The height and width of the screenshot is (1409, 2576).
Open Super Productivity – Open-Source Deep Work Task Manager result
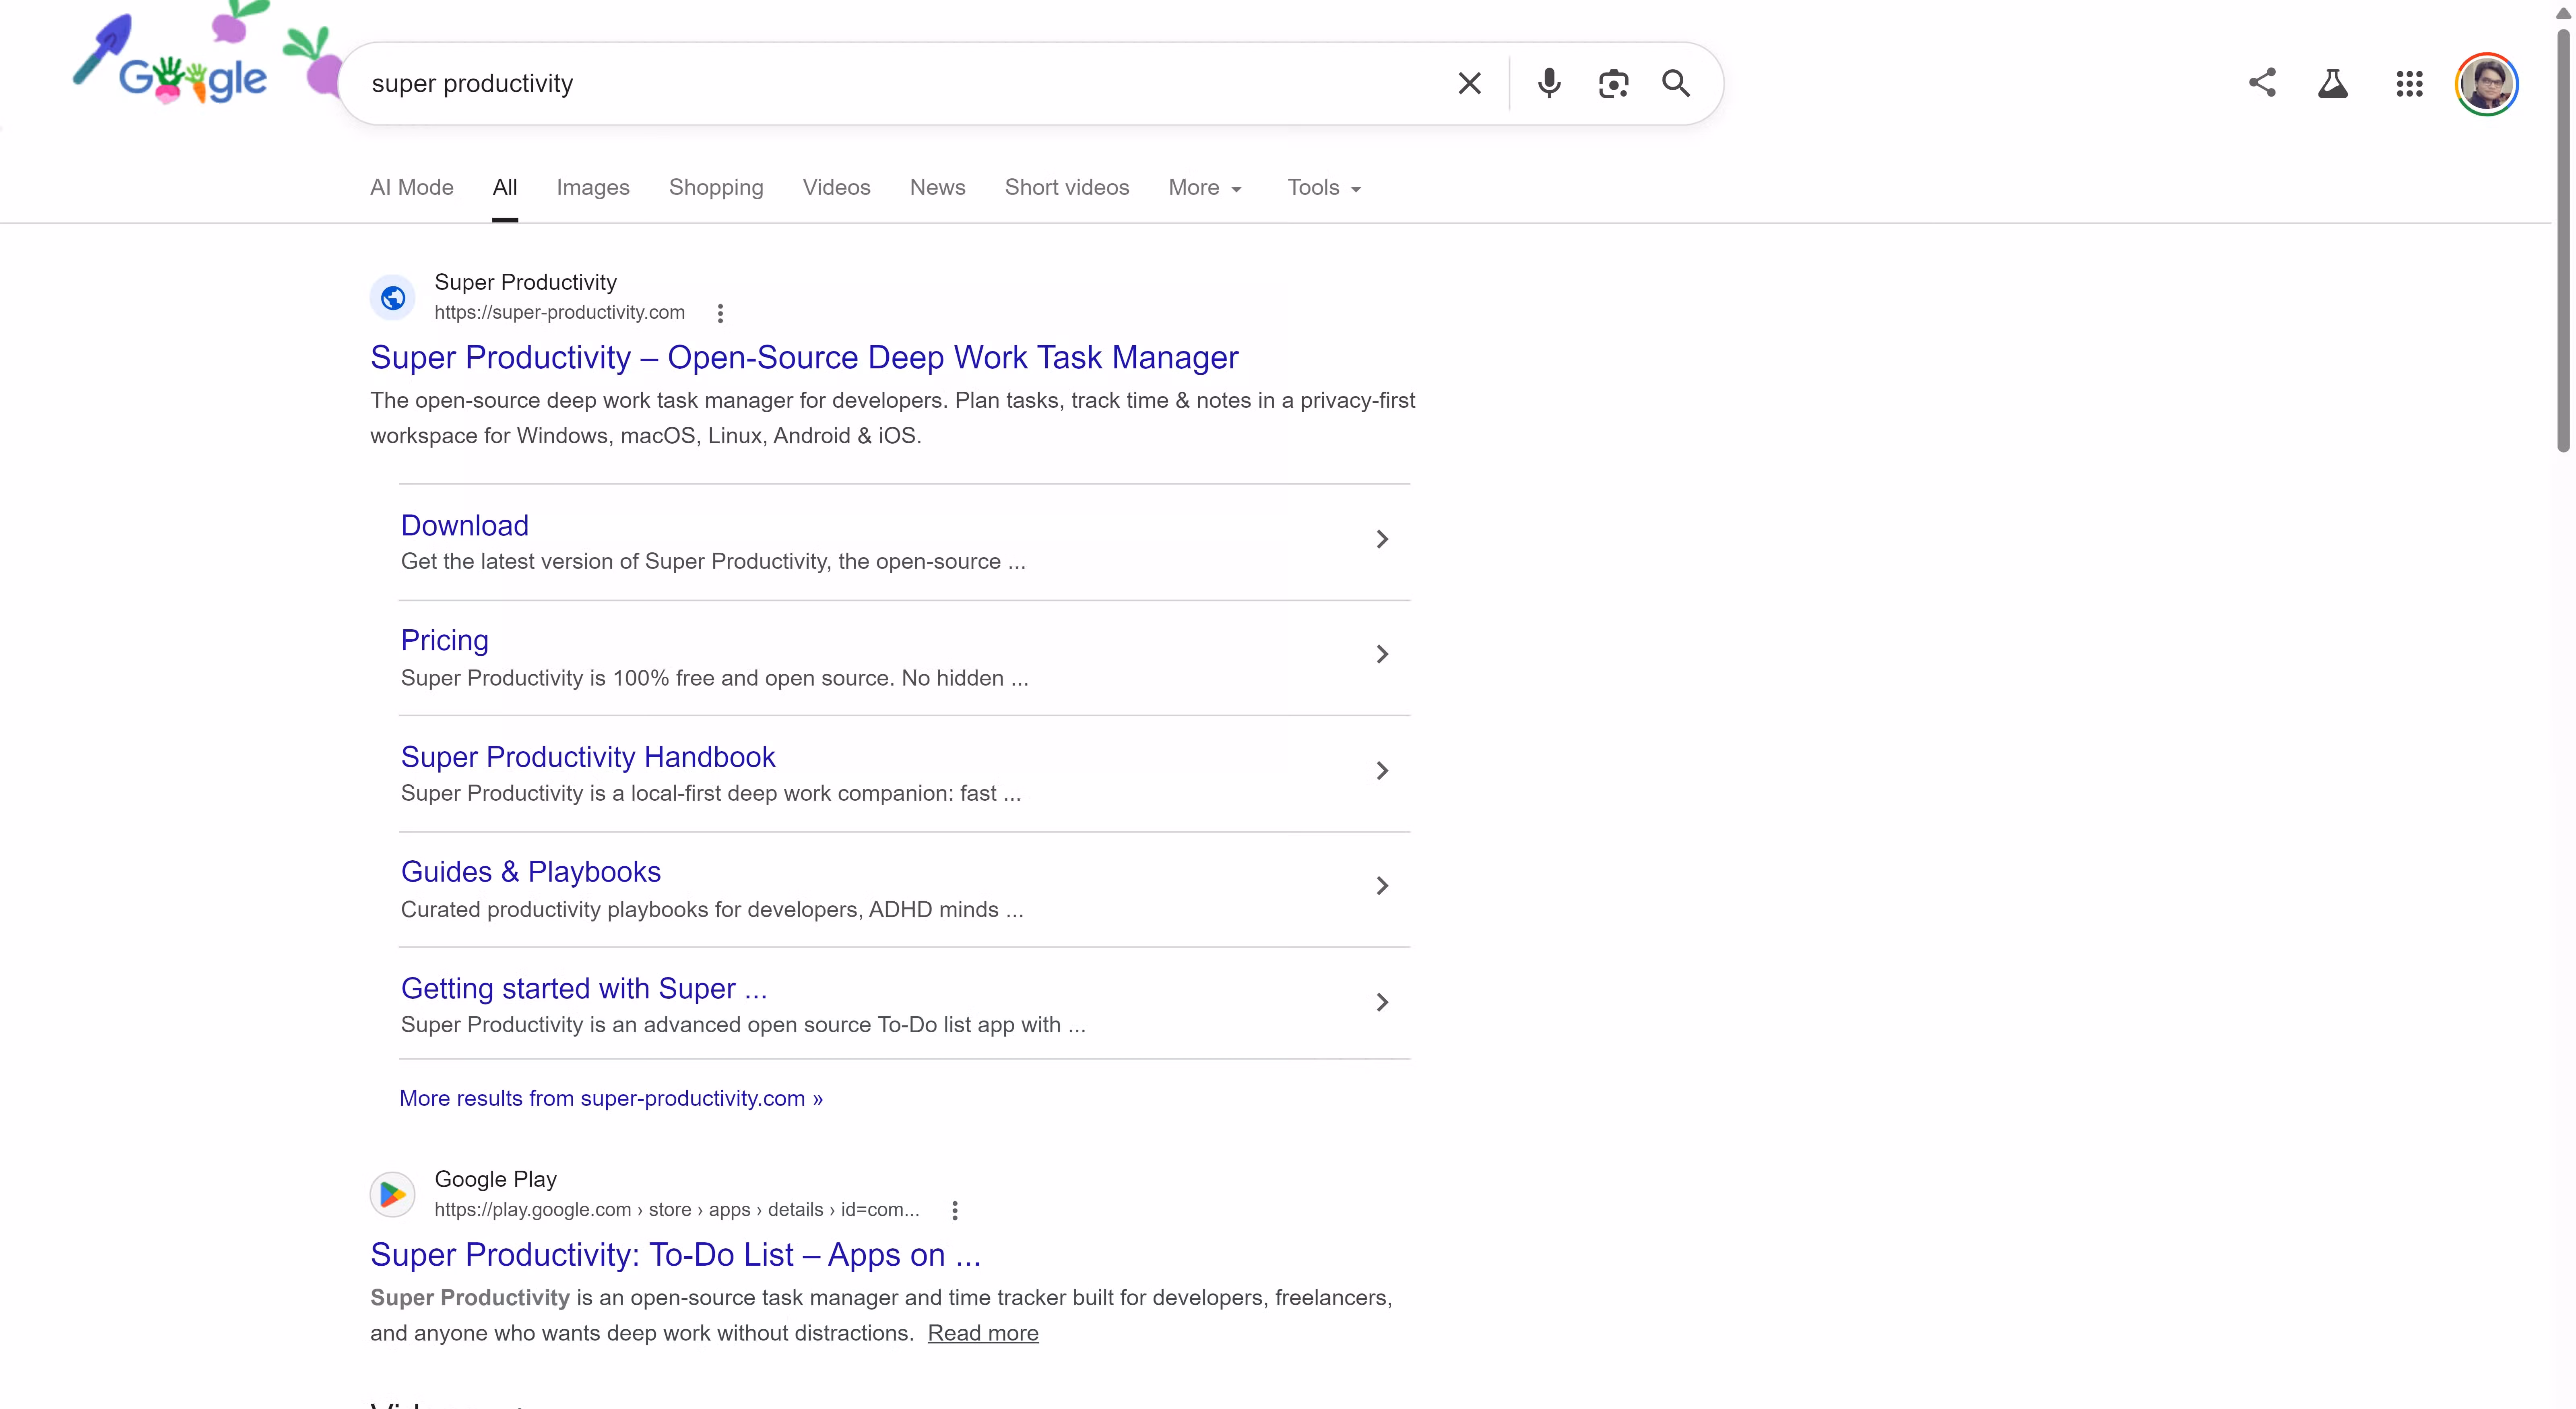(804, 358)
